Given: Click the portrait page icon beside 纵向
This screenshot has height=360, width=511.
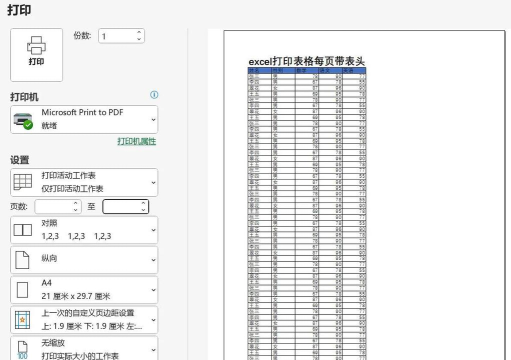Looking at the screenshot, I should (x=22, y=260).
